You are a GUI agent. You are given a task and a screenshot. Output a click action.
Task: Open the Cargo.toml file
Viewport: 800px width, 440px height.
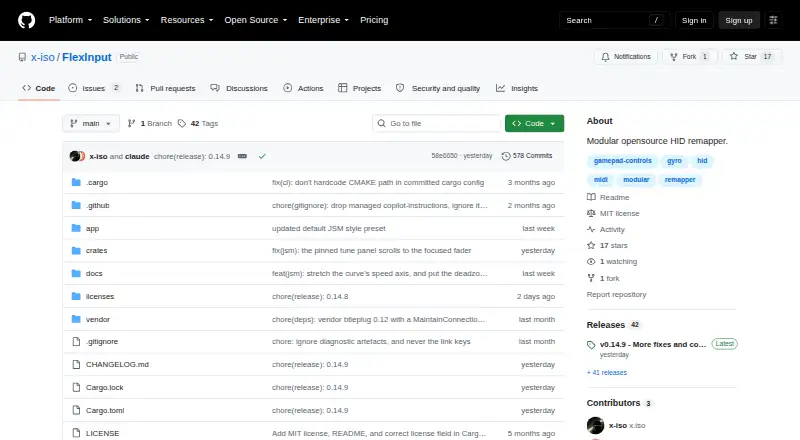105,410
